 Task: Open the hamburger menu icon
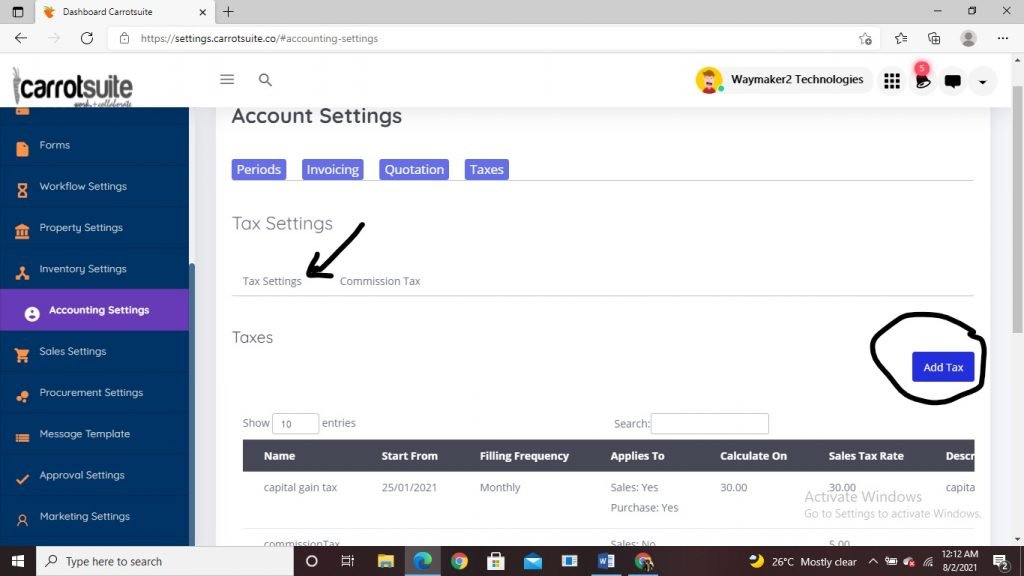pyautogui.click(x=227, y=80)
